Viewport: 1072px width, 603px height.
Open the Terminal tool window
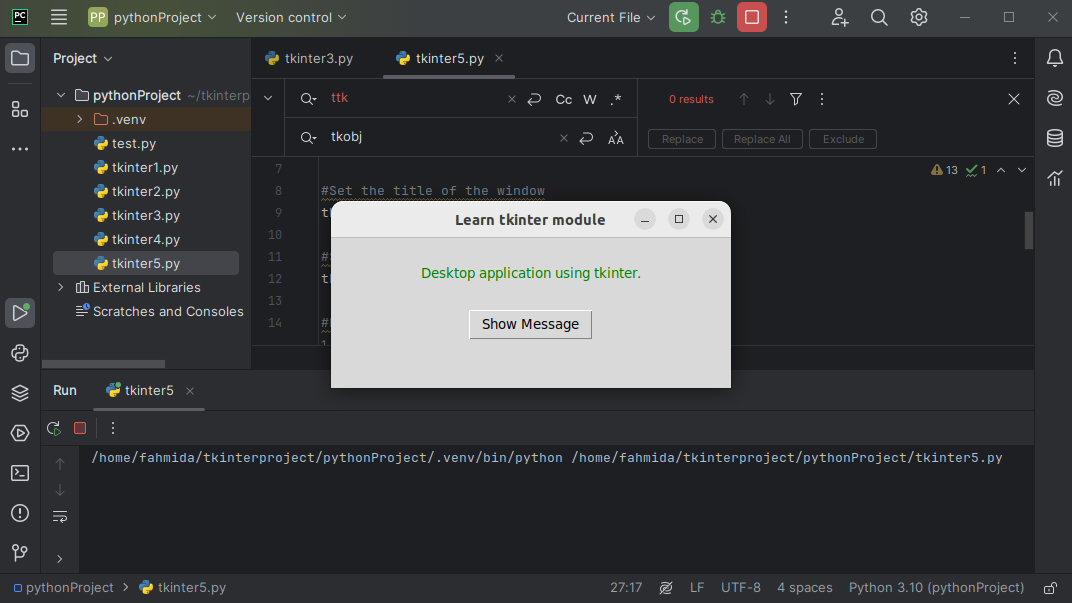(20, 473)
